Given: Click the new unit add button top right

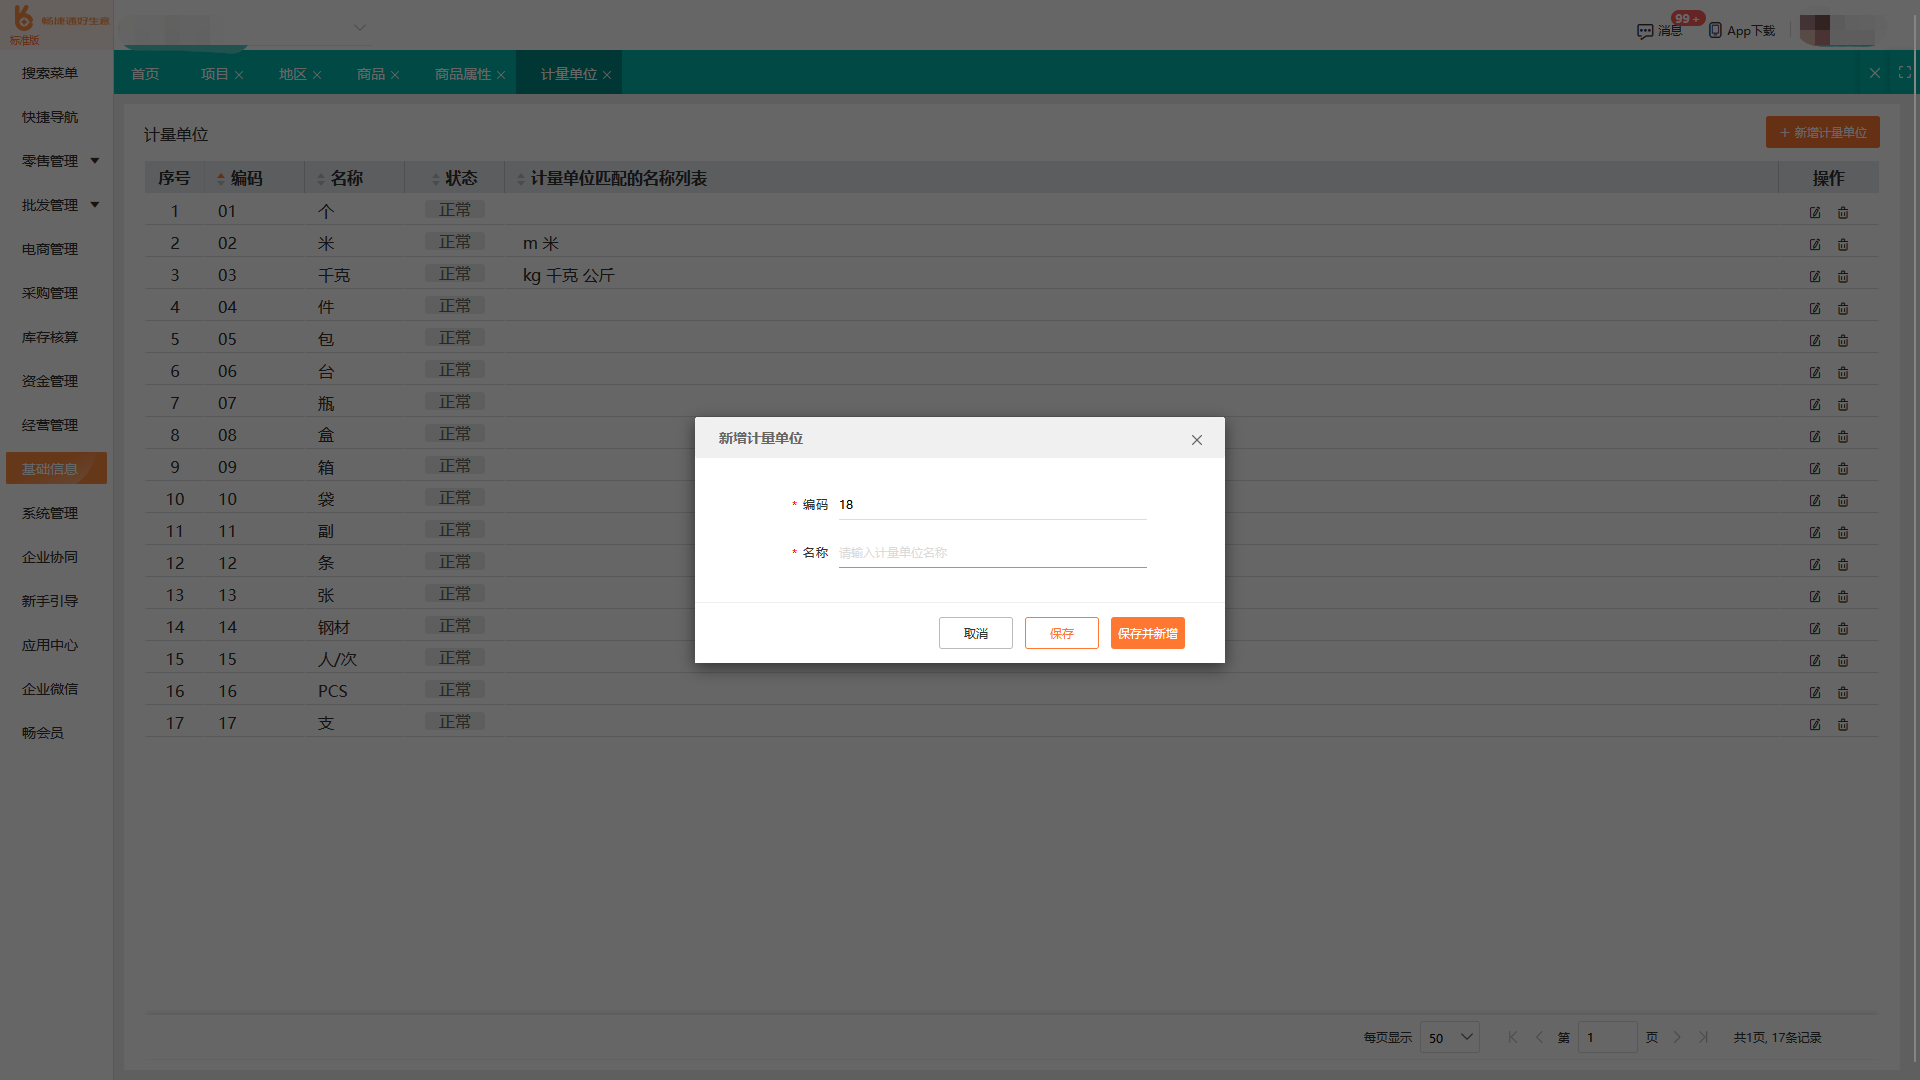Looking at the screenshot, I should (1822, 133).
